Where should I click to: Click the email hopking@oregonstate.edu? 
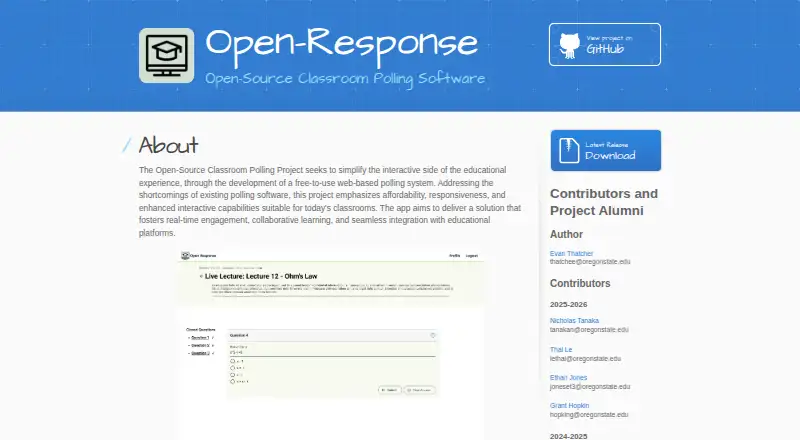589,415
